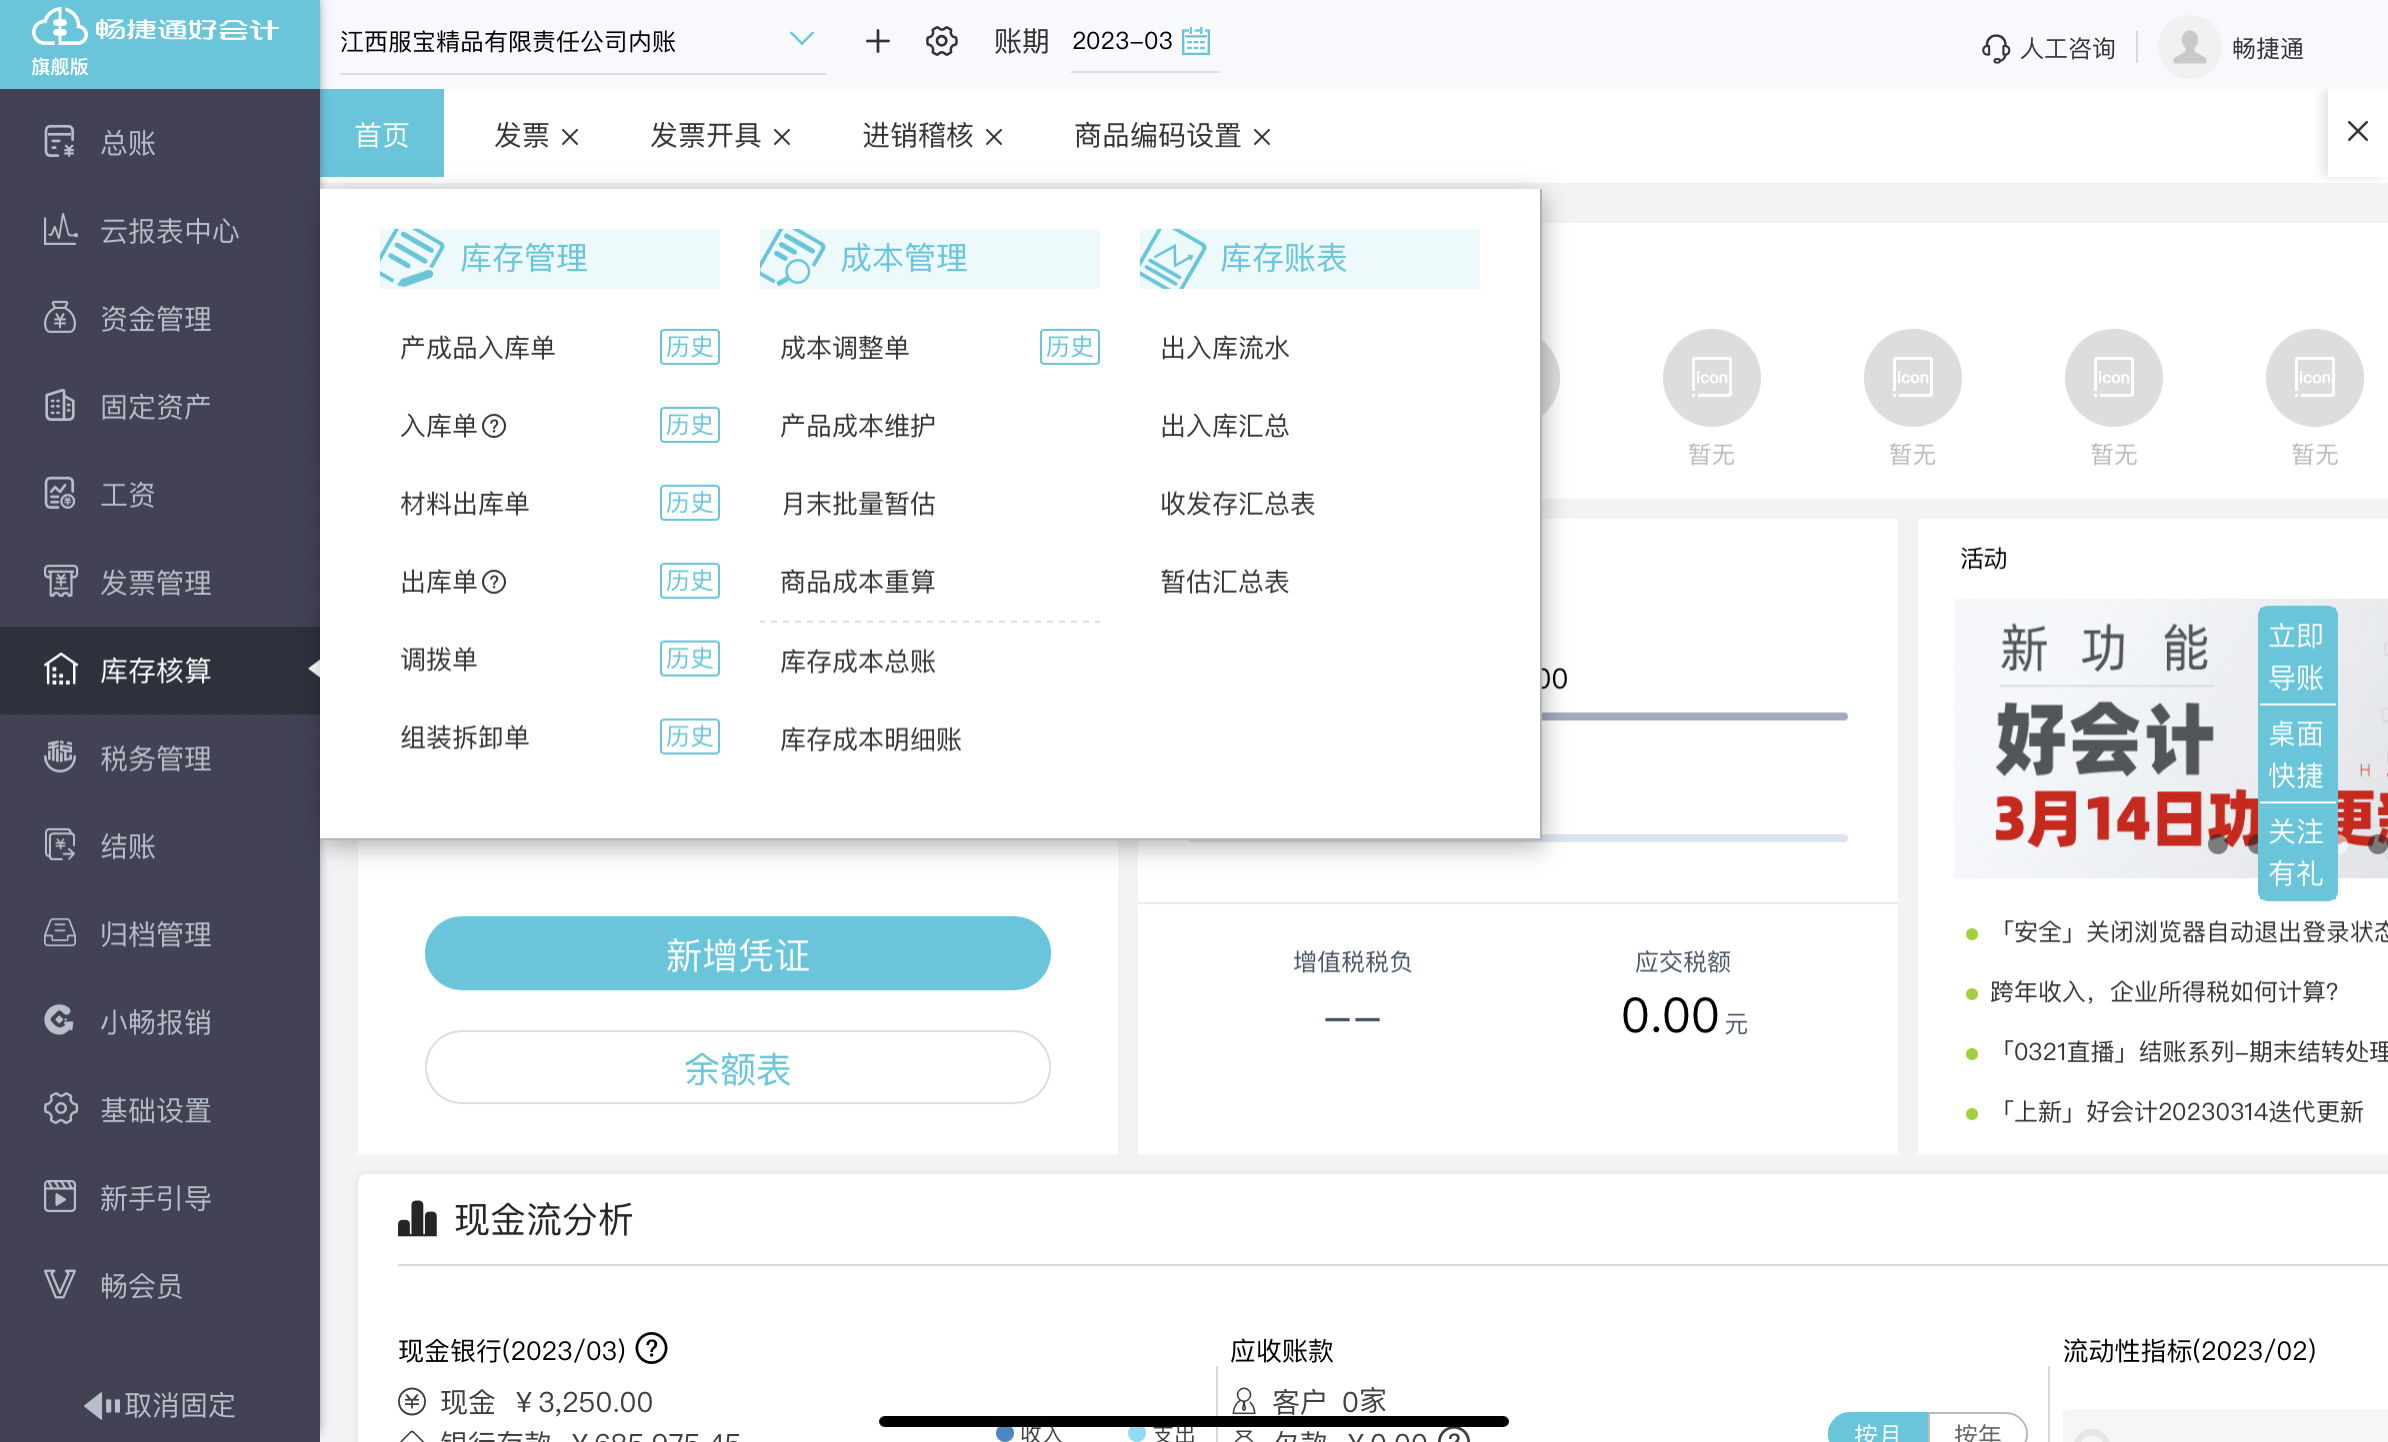This screenshot has height=1442, width=2388.
Task: Click the 固定资产 sidebar icon
Action: click(x=61, y=406)
